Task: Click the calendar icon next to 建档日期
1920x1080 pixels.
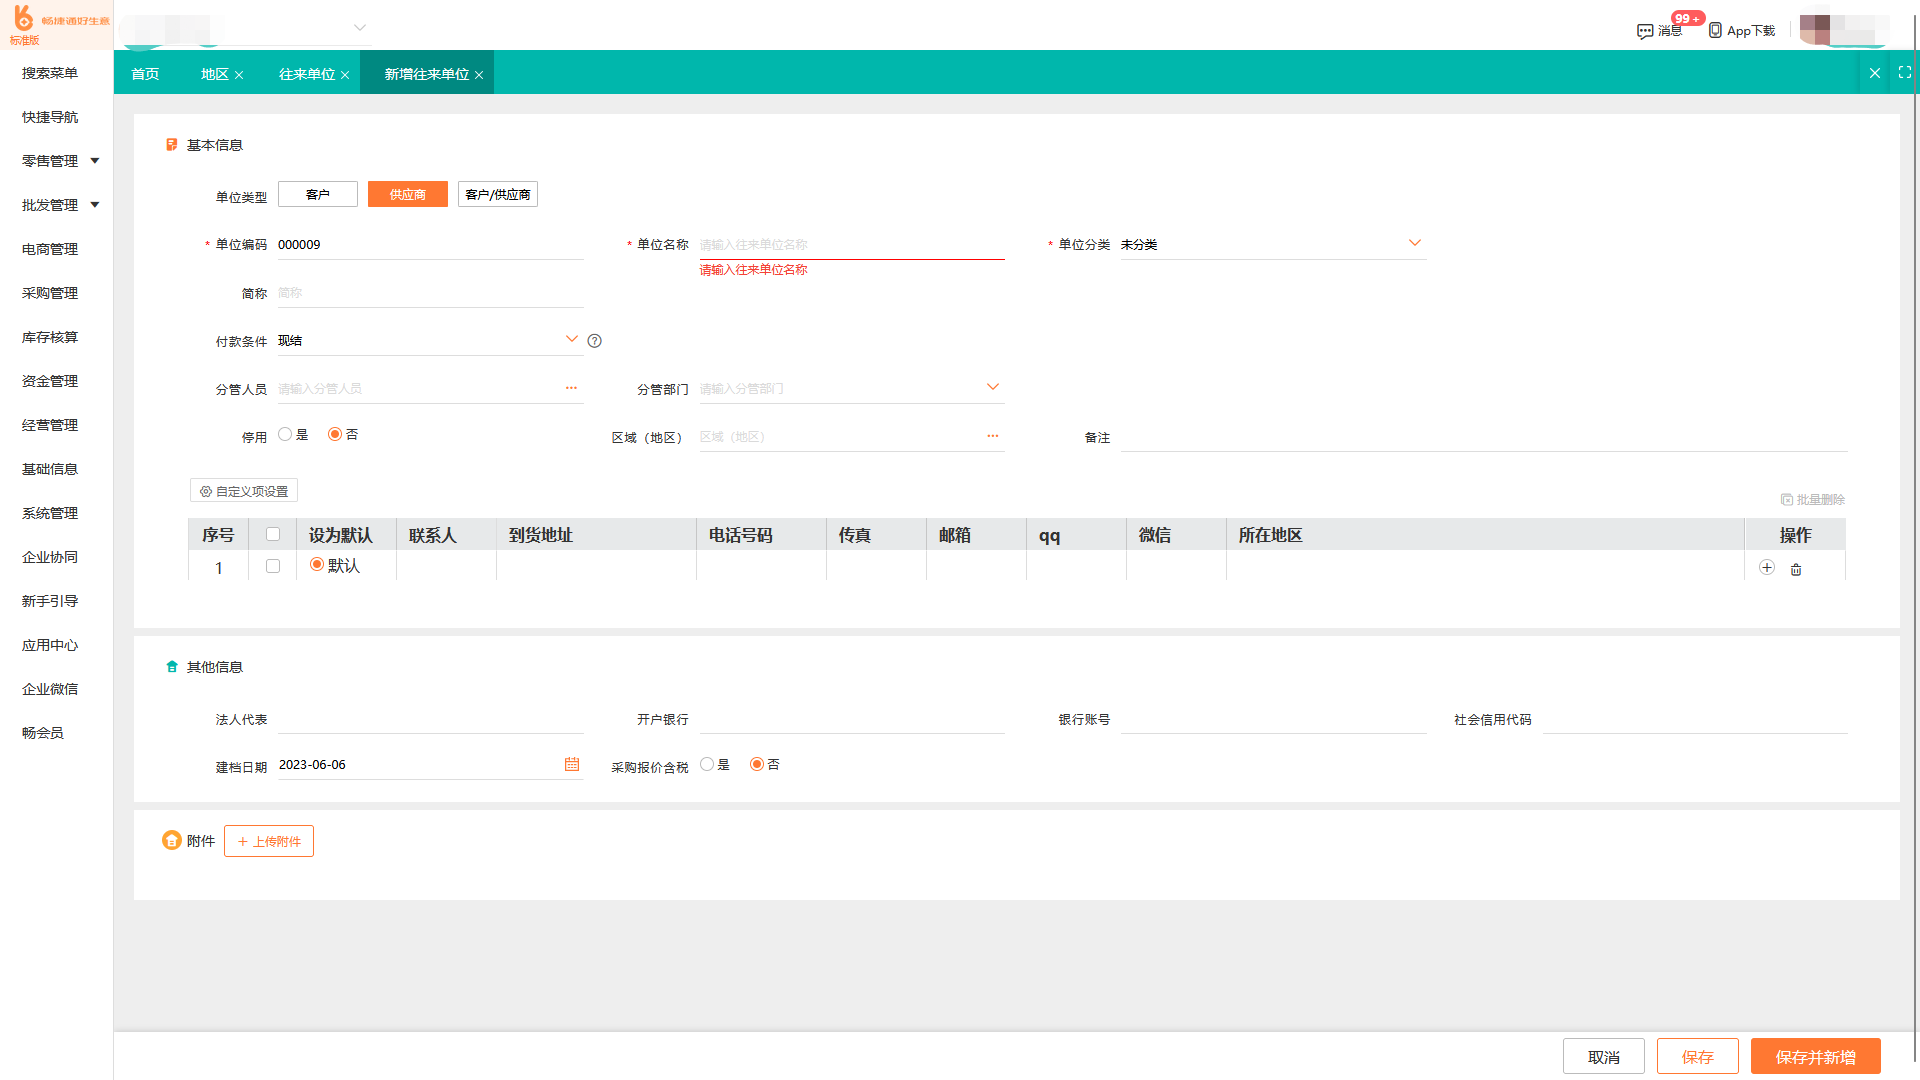Action: pyautogui.click(x=571, y=765)
